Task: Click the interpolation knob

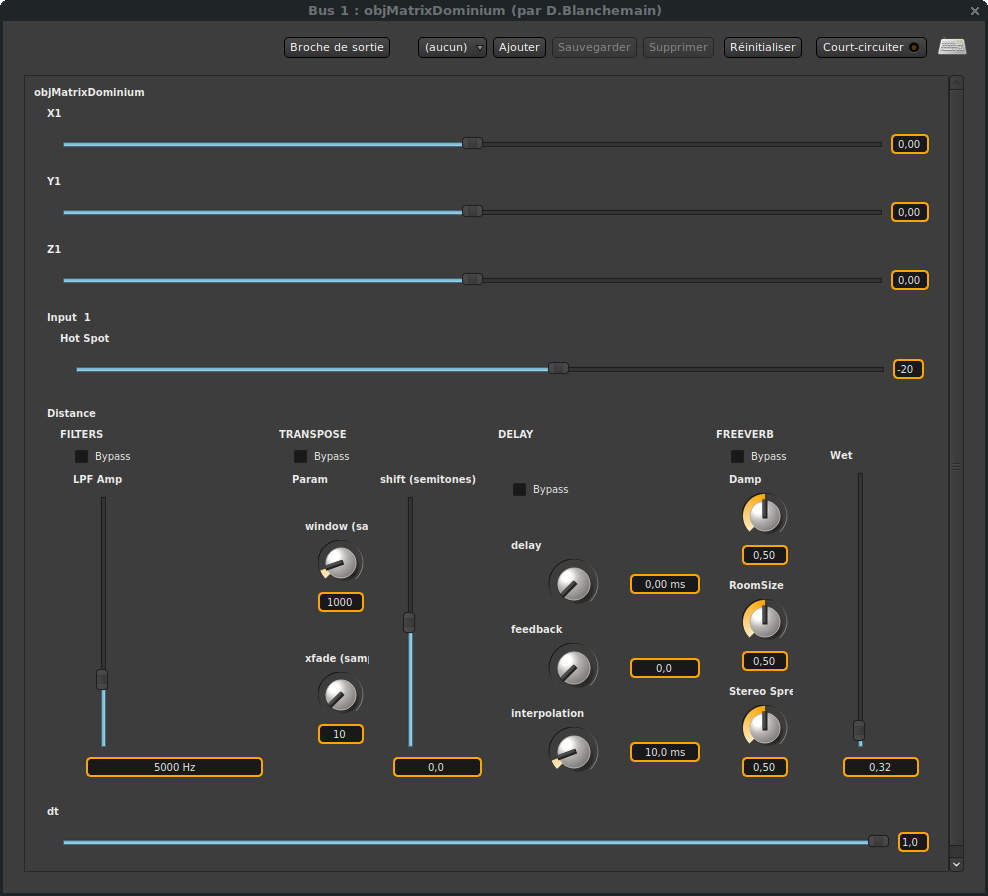Action: tap(573, 751)
